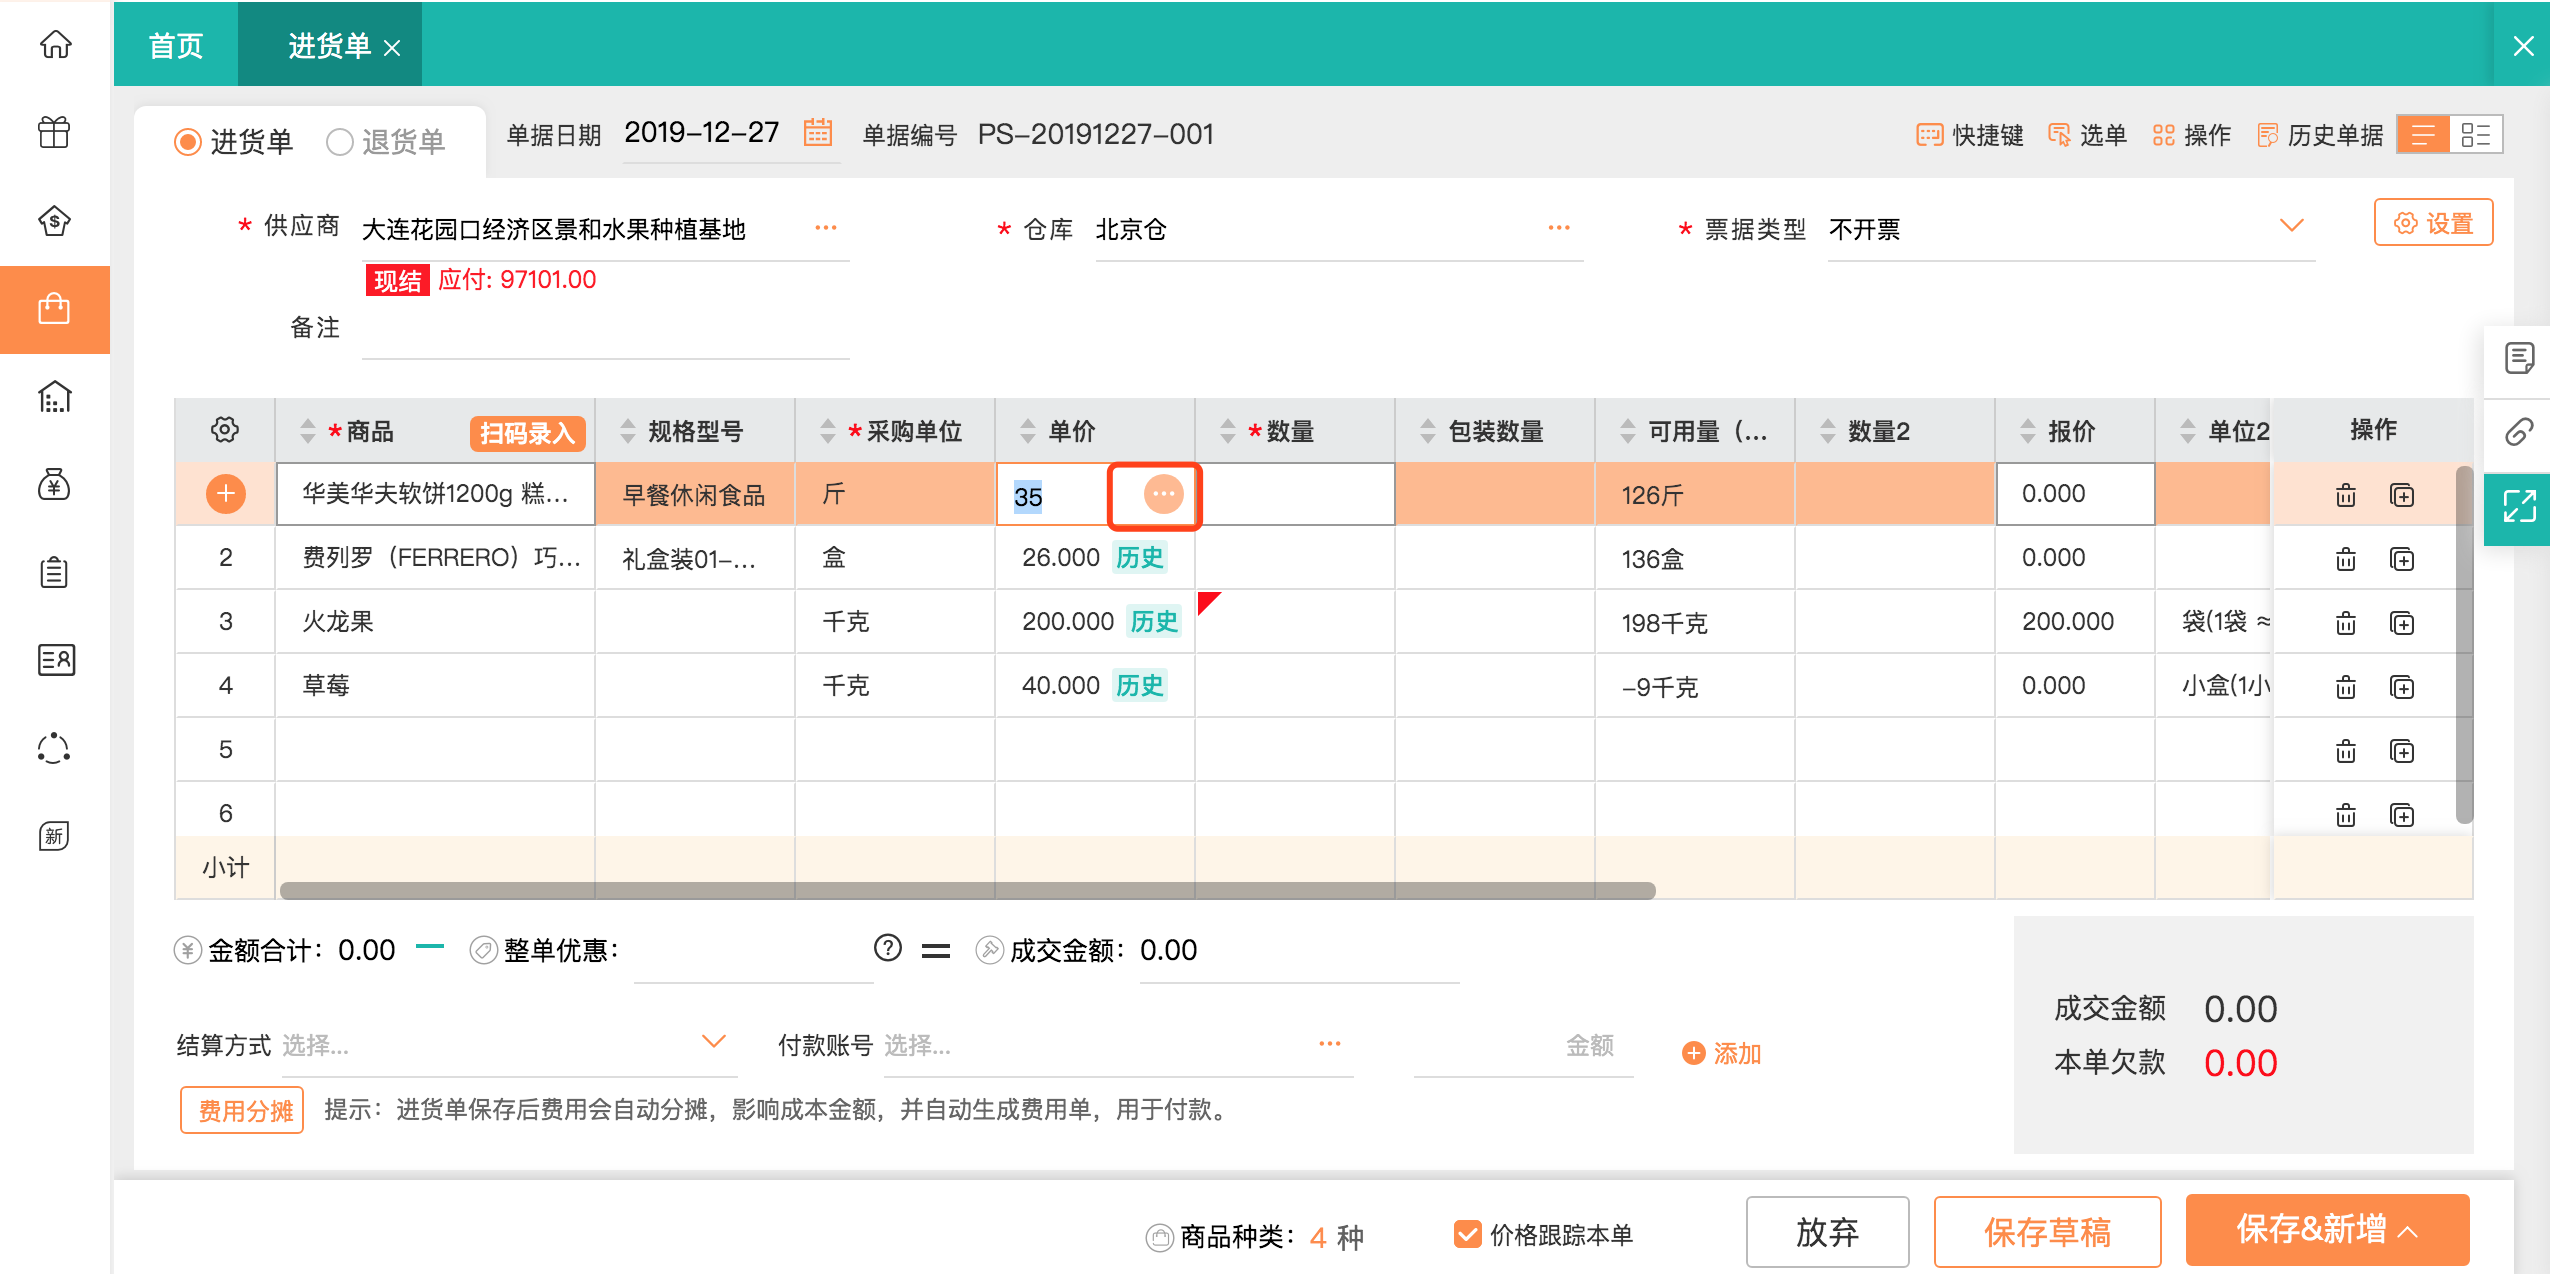Expand the 结算方式 dropdown
This screenshot has width=2550, height=1274.
[712, 1043]
